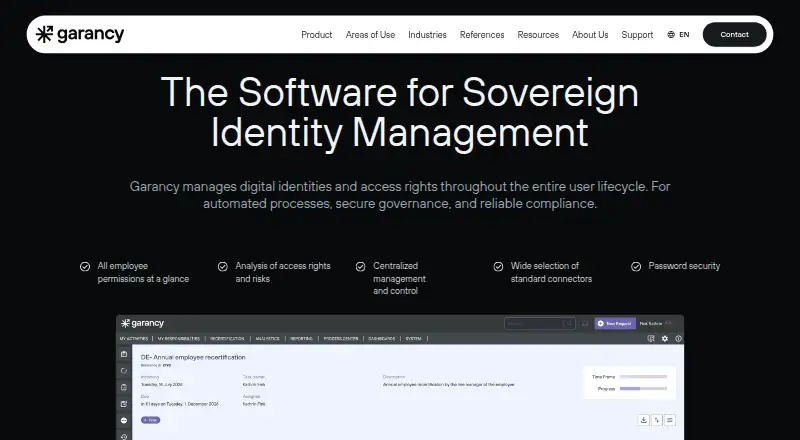Click the edit note icon in the dashboard sidebar
Screen dimensions: 800x440
pos(123,404)
